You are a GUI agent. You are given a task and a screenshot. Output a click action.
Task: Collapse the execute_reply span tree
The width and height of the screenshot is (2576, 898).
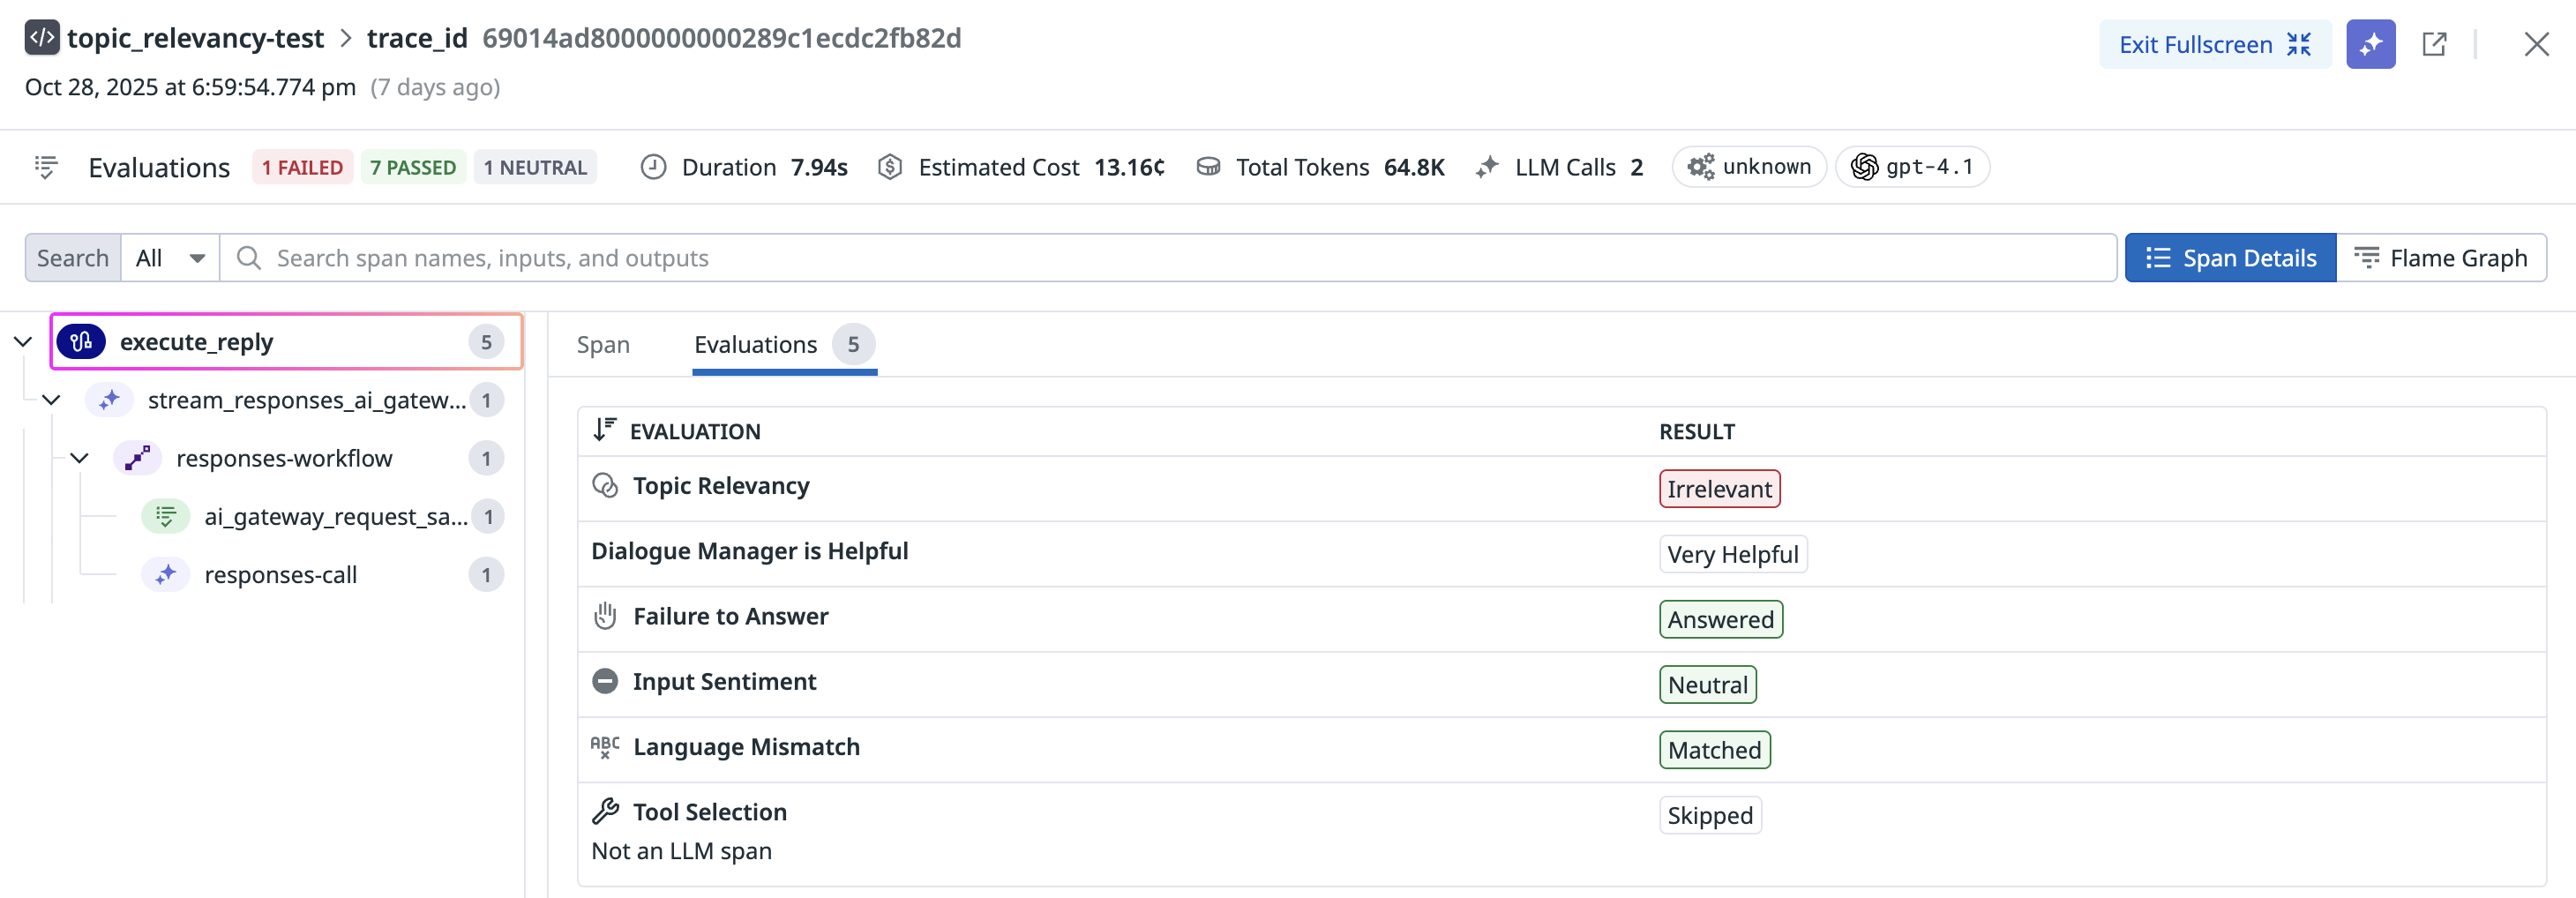coord(23,342)
